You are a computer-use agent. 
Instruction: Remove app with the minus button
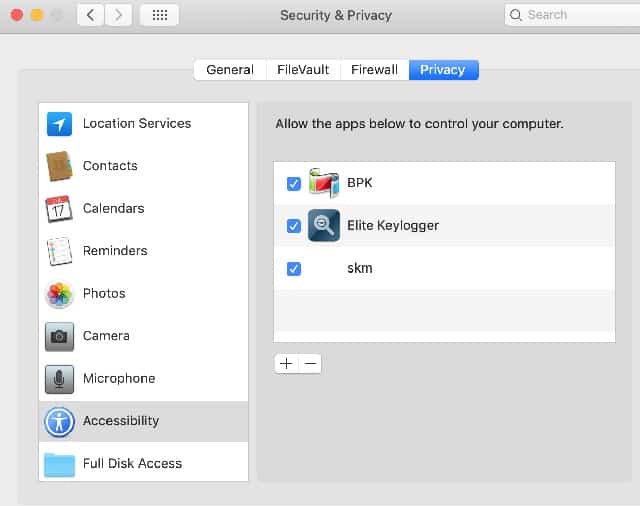(310, 364)
